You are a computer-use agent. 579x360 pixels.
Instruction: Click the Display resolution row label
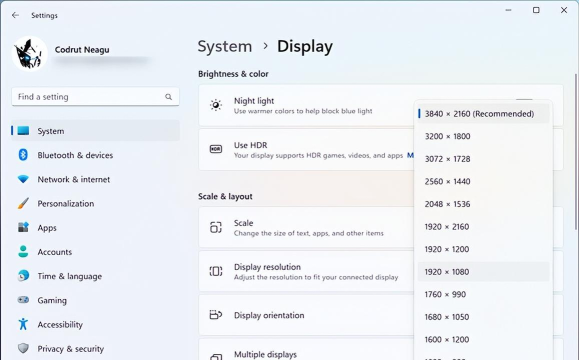tap(267, 267)
